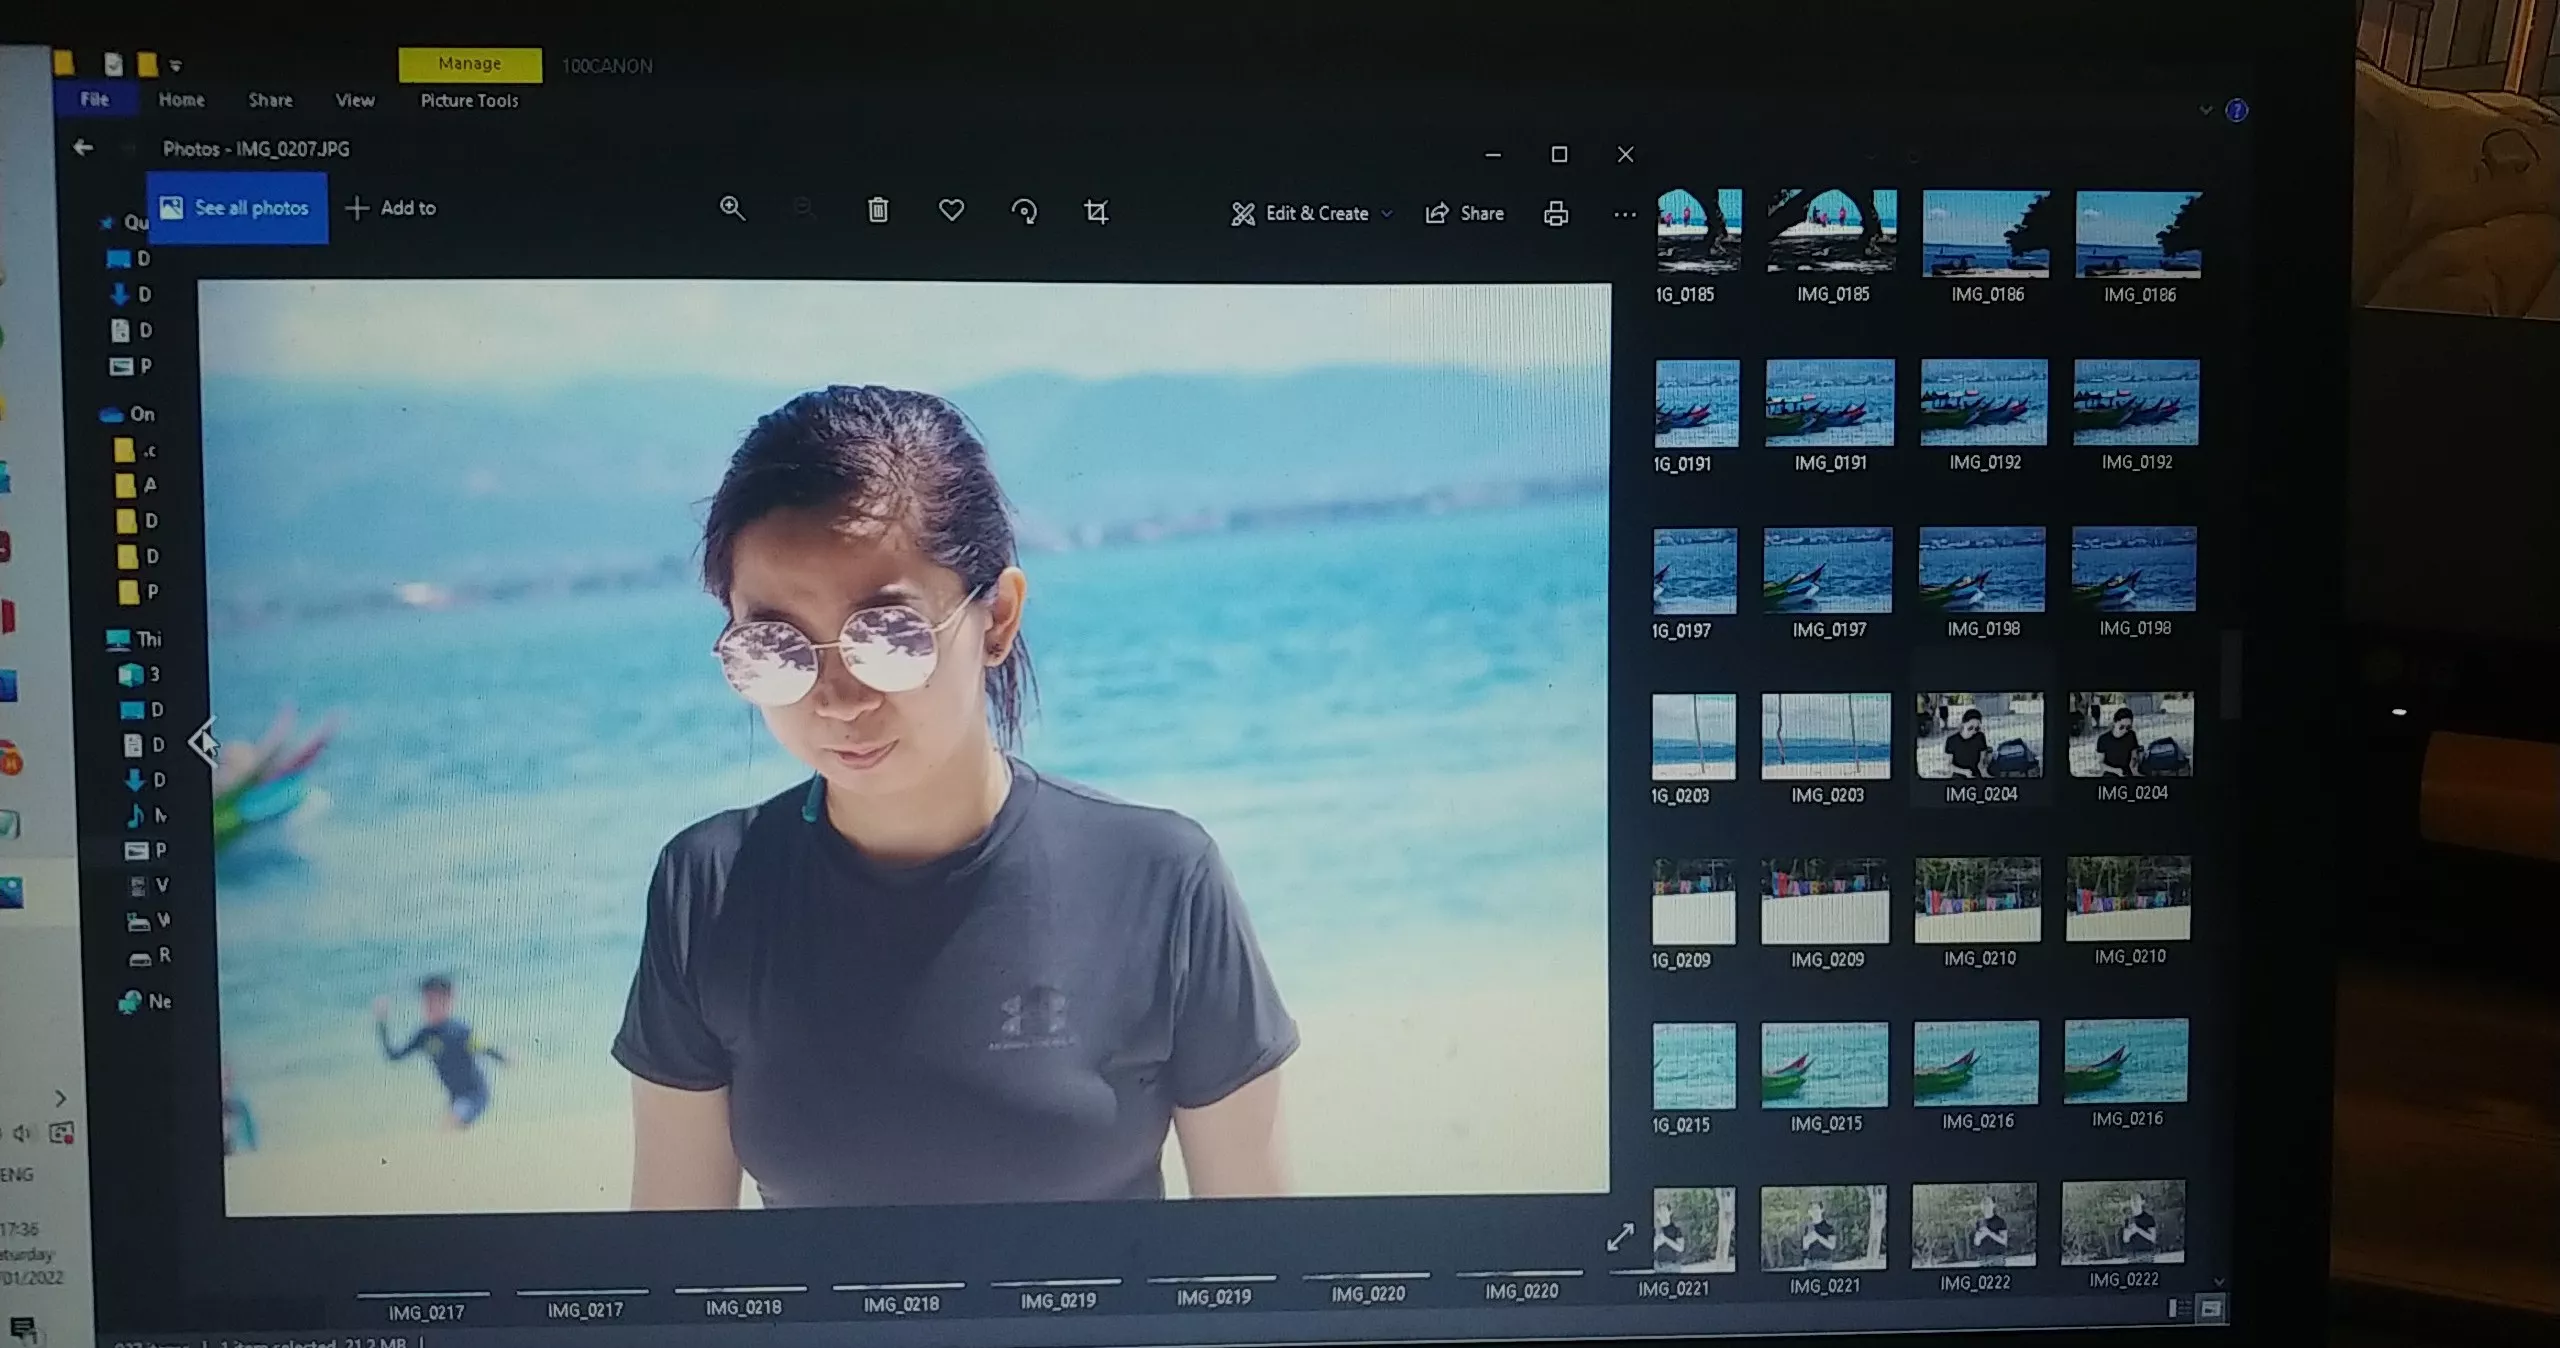Select IMG_0204 thumbnail in file list
Screen dimensions: 2560x1348
click(1979, 737)
